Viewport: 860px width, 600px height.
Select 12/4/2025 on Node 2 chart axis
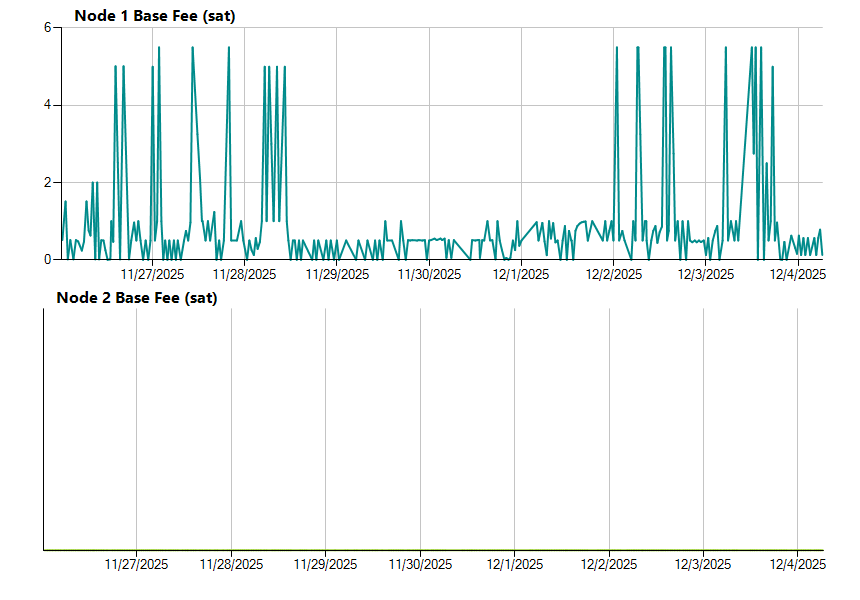[x=797, y=564]
